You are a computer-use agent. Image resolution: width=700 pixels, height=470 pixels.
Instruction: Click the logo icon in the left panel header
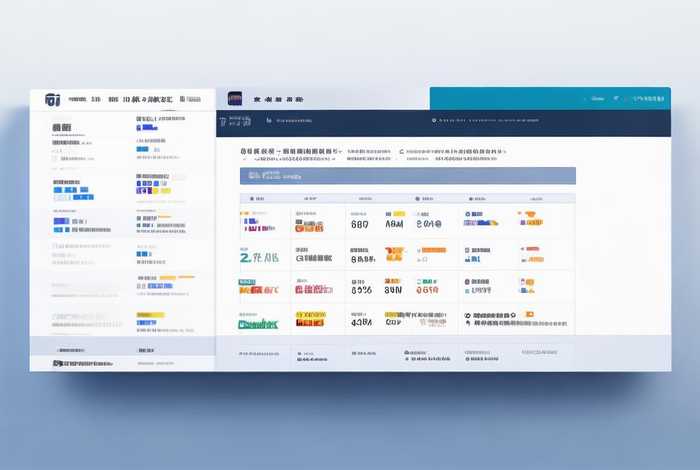[52, 100]
